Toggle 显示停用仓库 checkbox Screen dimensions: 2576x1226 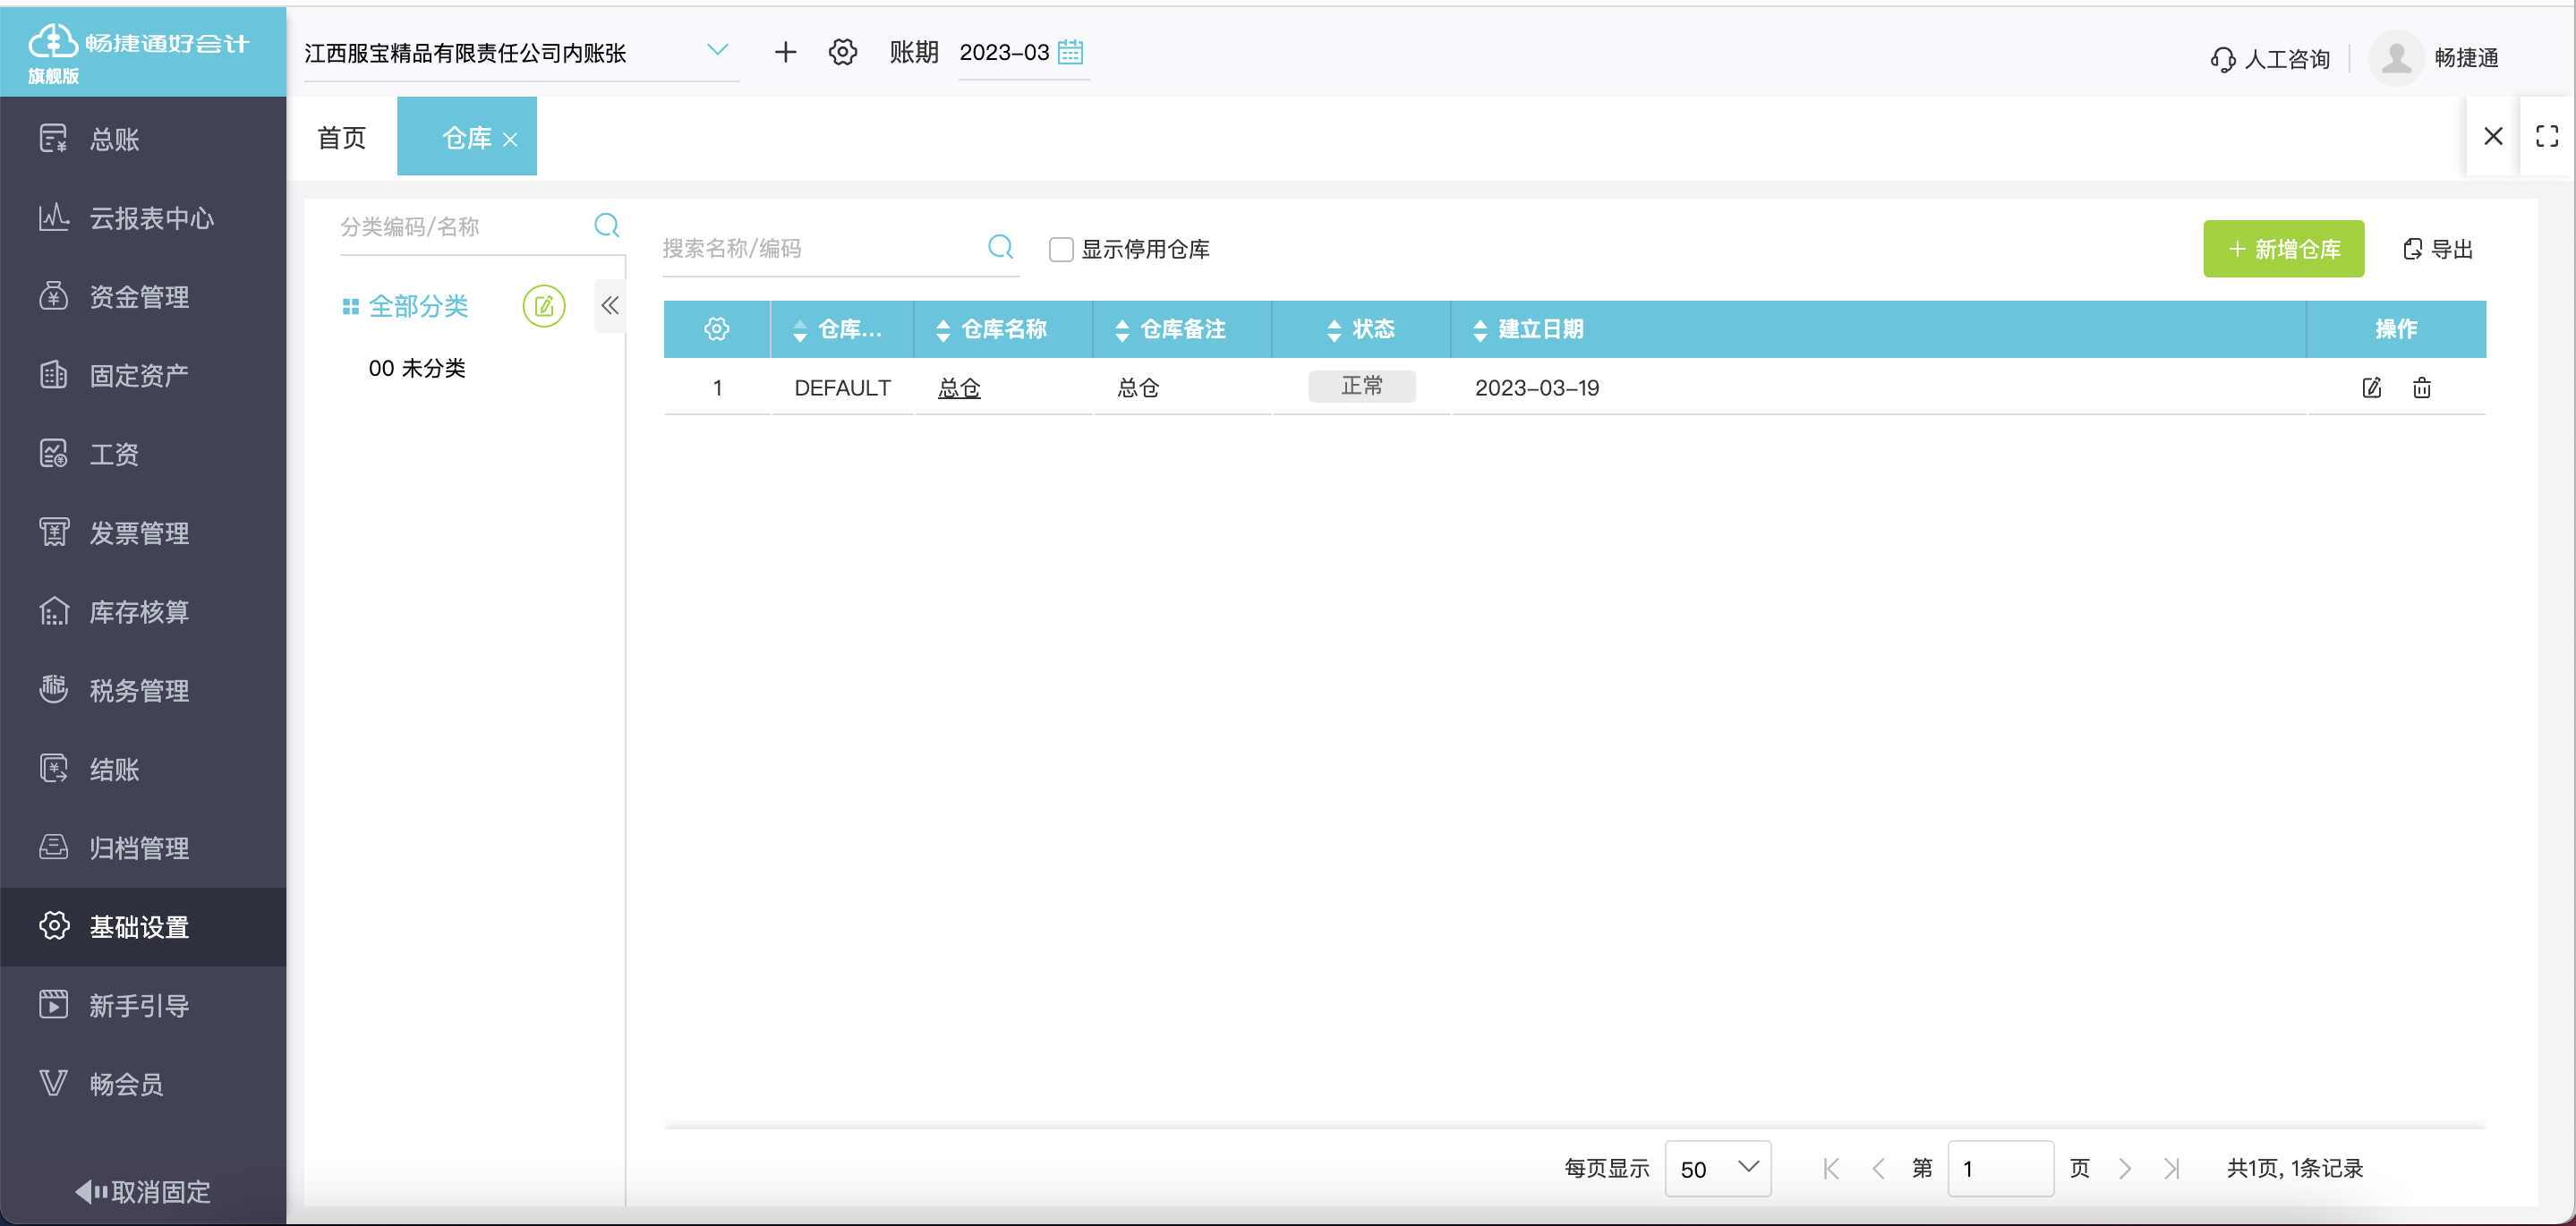tap(1060, 250)
